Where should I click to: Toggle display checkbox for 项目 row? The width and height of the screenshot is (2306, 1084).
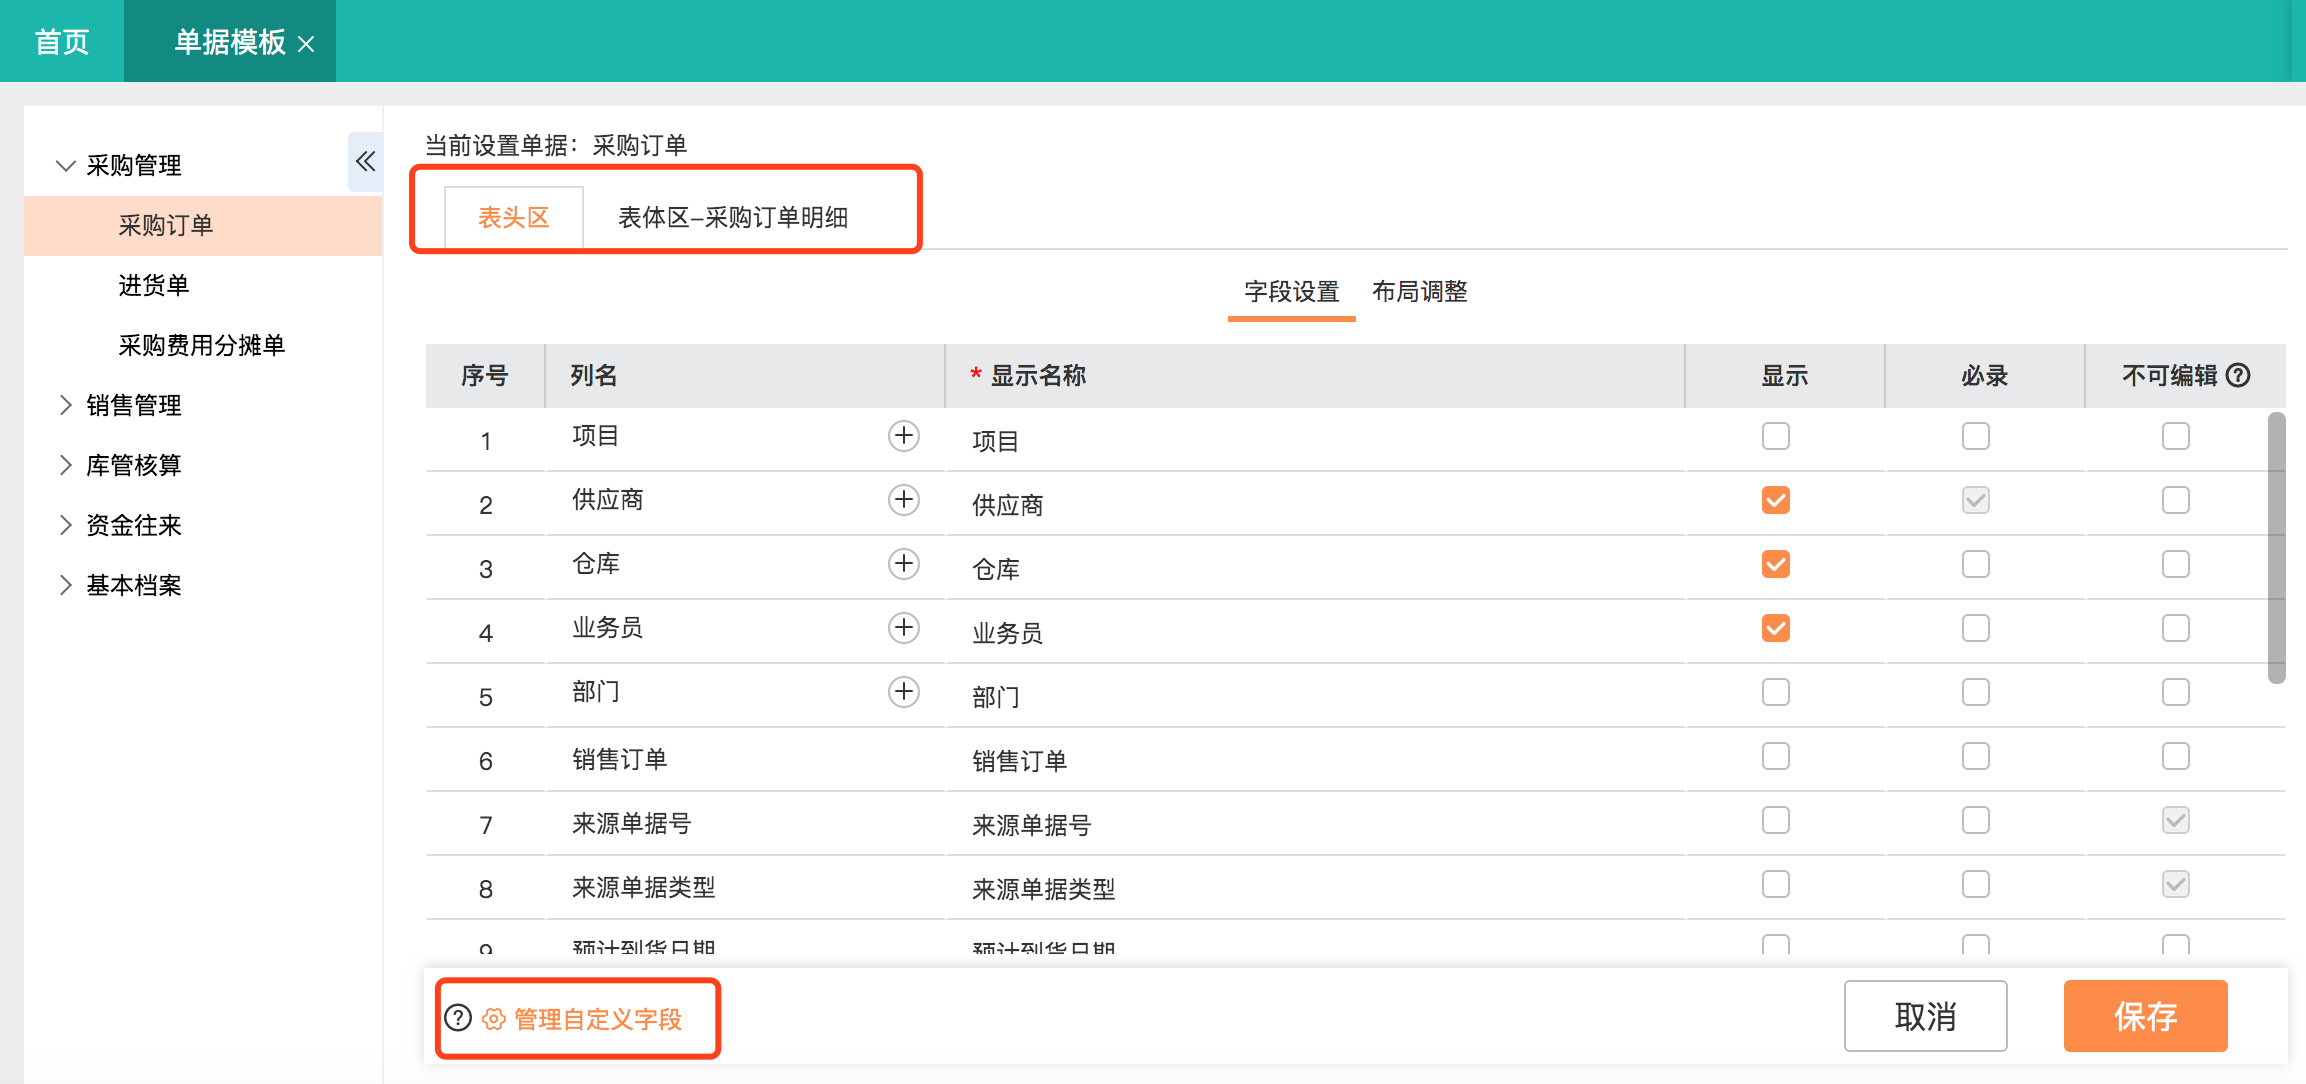[1777, 435]
